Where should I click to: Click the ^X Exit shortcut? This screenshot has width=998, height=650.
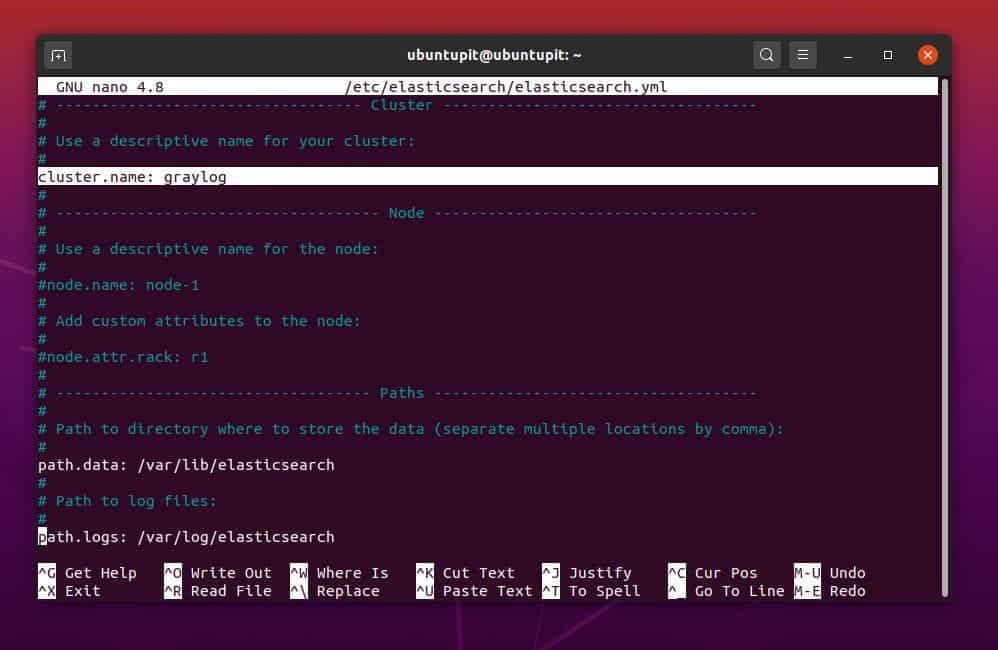point(69,591)
